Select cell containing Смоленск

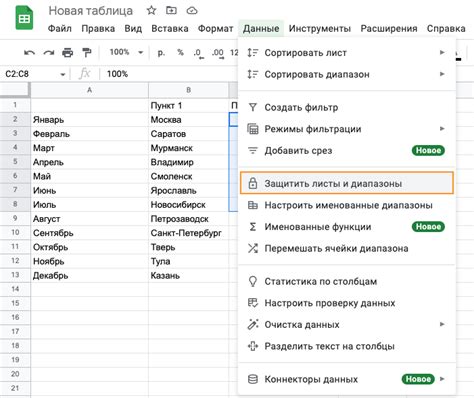(x=189, y=176)
